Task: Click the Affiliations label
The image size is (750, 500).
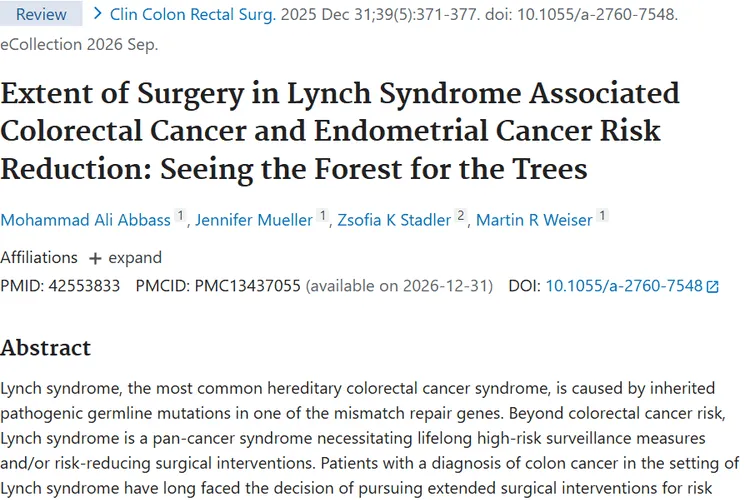Action: pyautogui.click(x=39, y=257)
